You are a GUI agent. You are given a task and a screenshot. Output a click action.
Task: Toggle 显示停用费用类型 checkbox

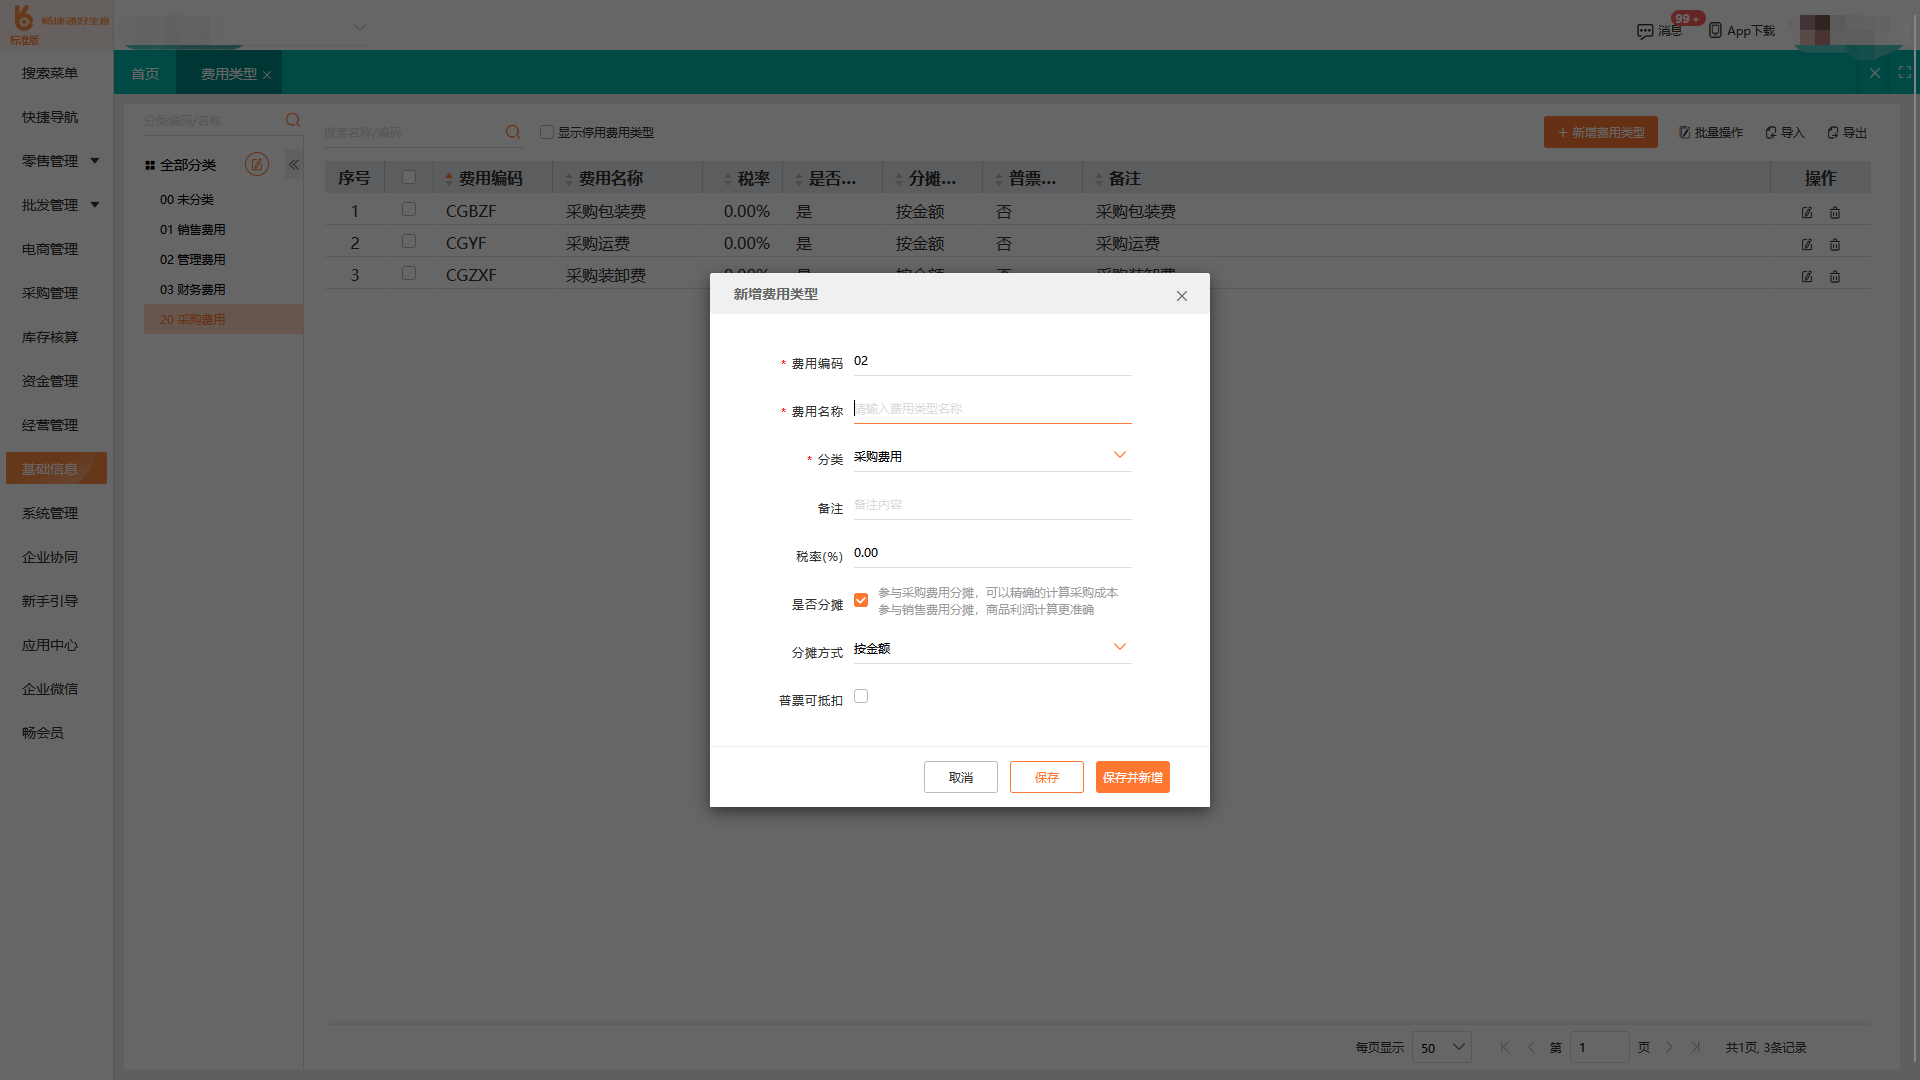point(545,132)
